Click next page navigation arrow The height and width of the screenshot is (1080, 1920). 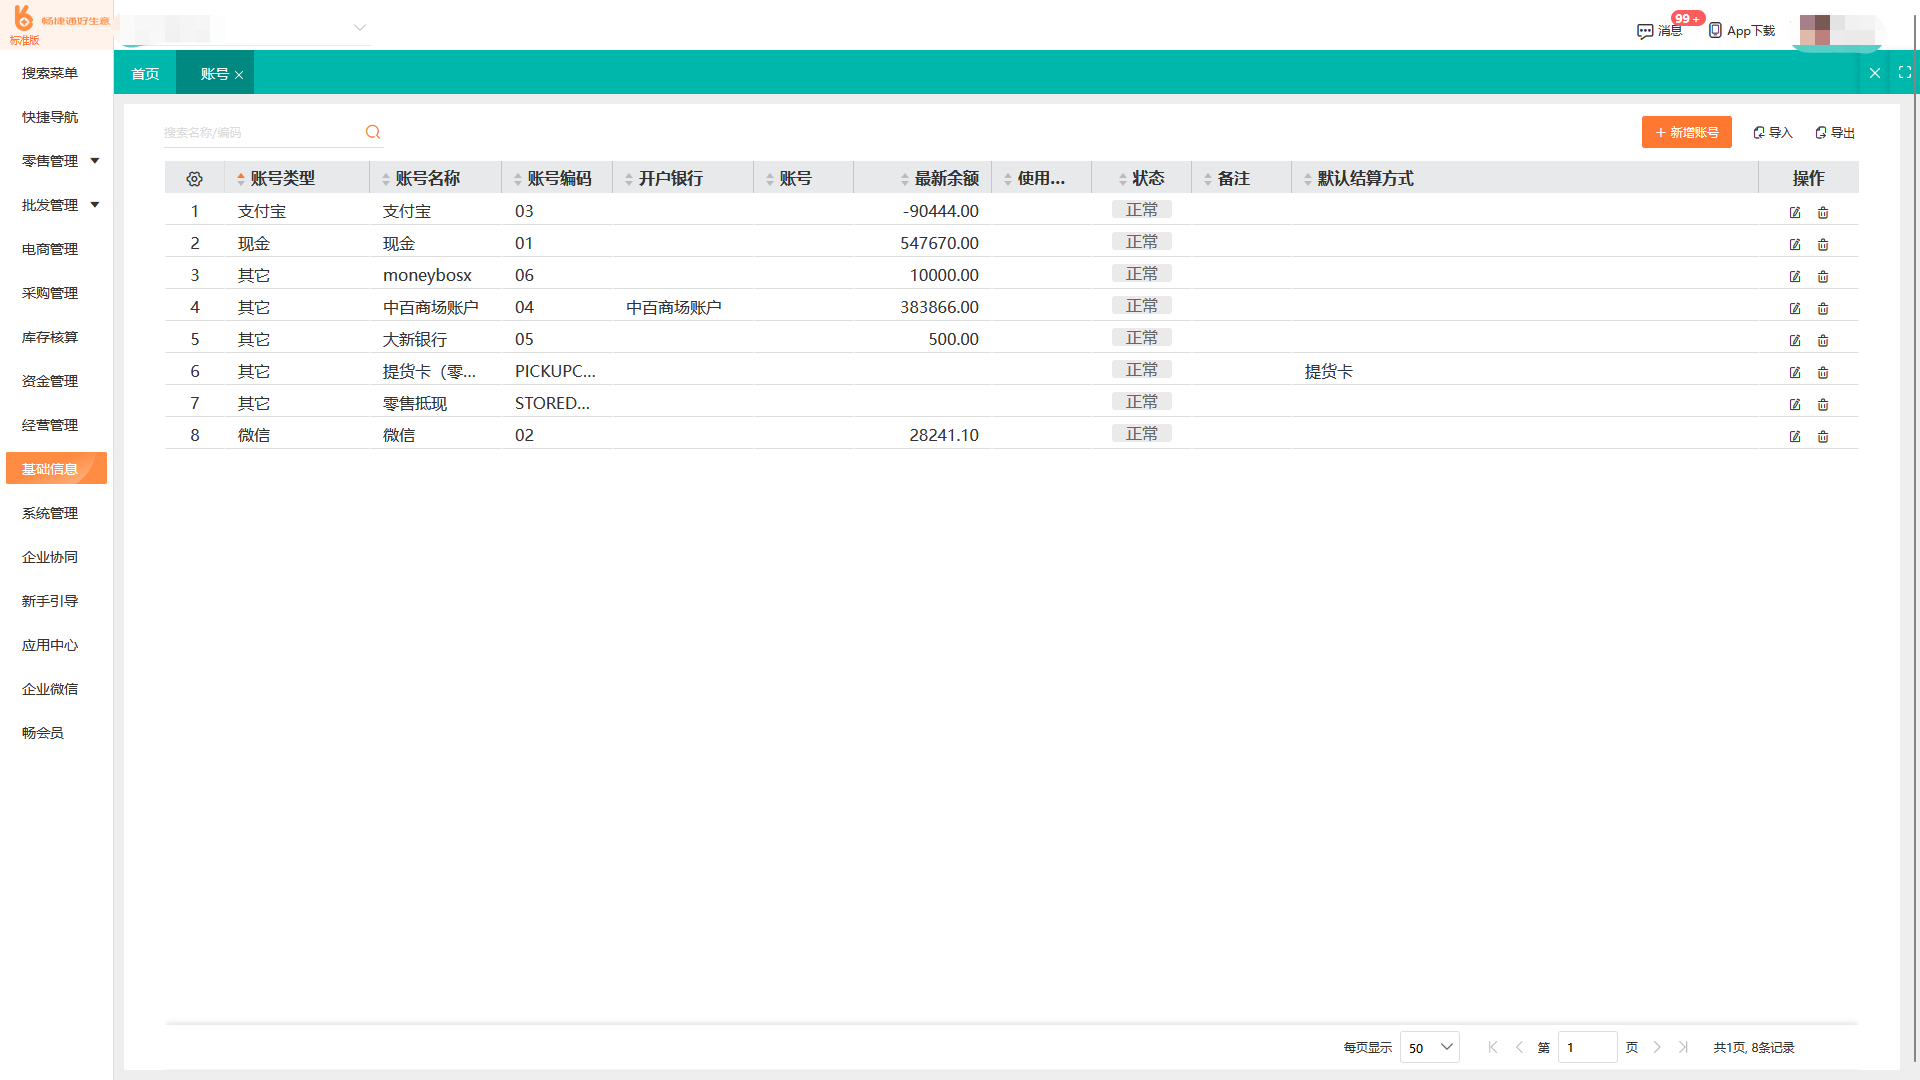[x=1658, y=1047]
